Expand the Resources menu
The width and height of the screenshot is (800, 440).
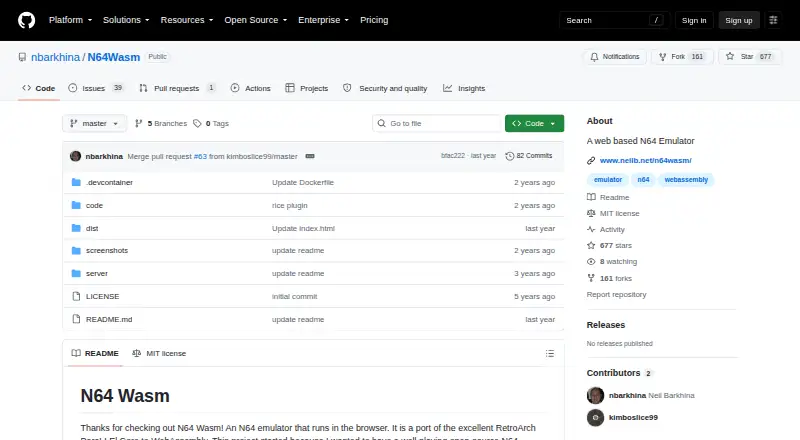[x=187, y=20]
